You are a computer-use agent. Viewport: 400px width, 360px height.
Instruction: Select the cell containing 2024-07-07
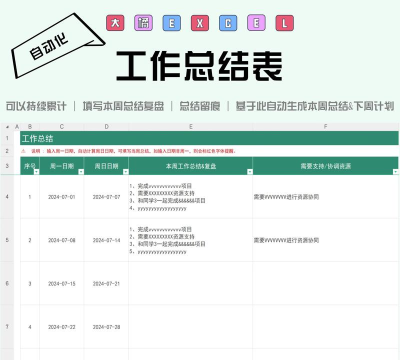pyautogui.click(x=106, y=197)
